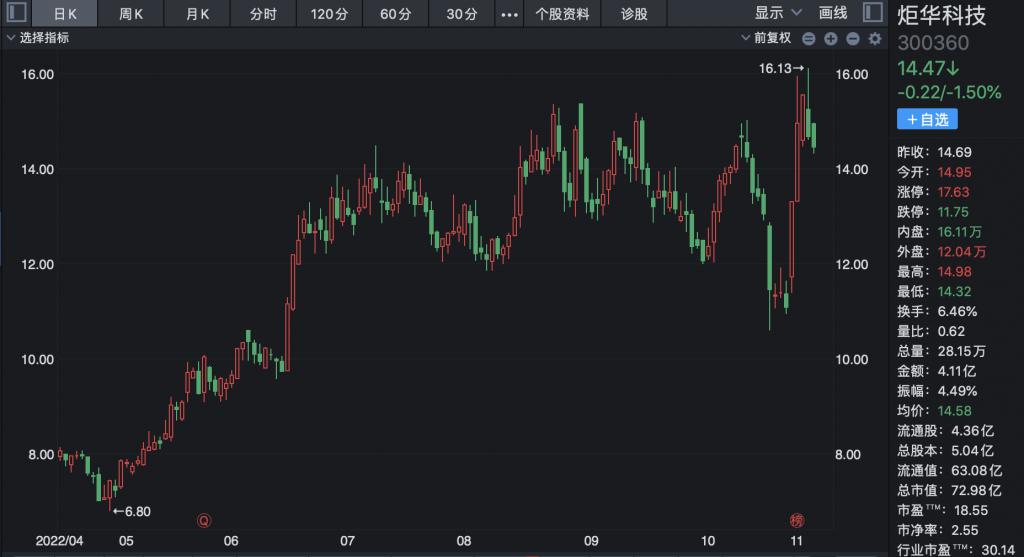Toggle the left sidebar panel icon
This screenshot has width=1024, height=557.
point(15,14)
